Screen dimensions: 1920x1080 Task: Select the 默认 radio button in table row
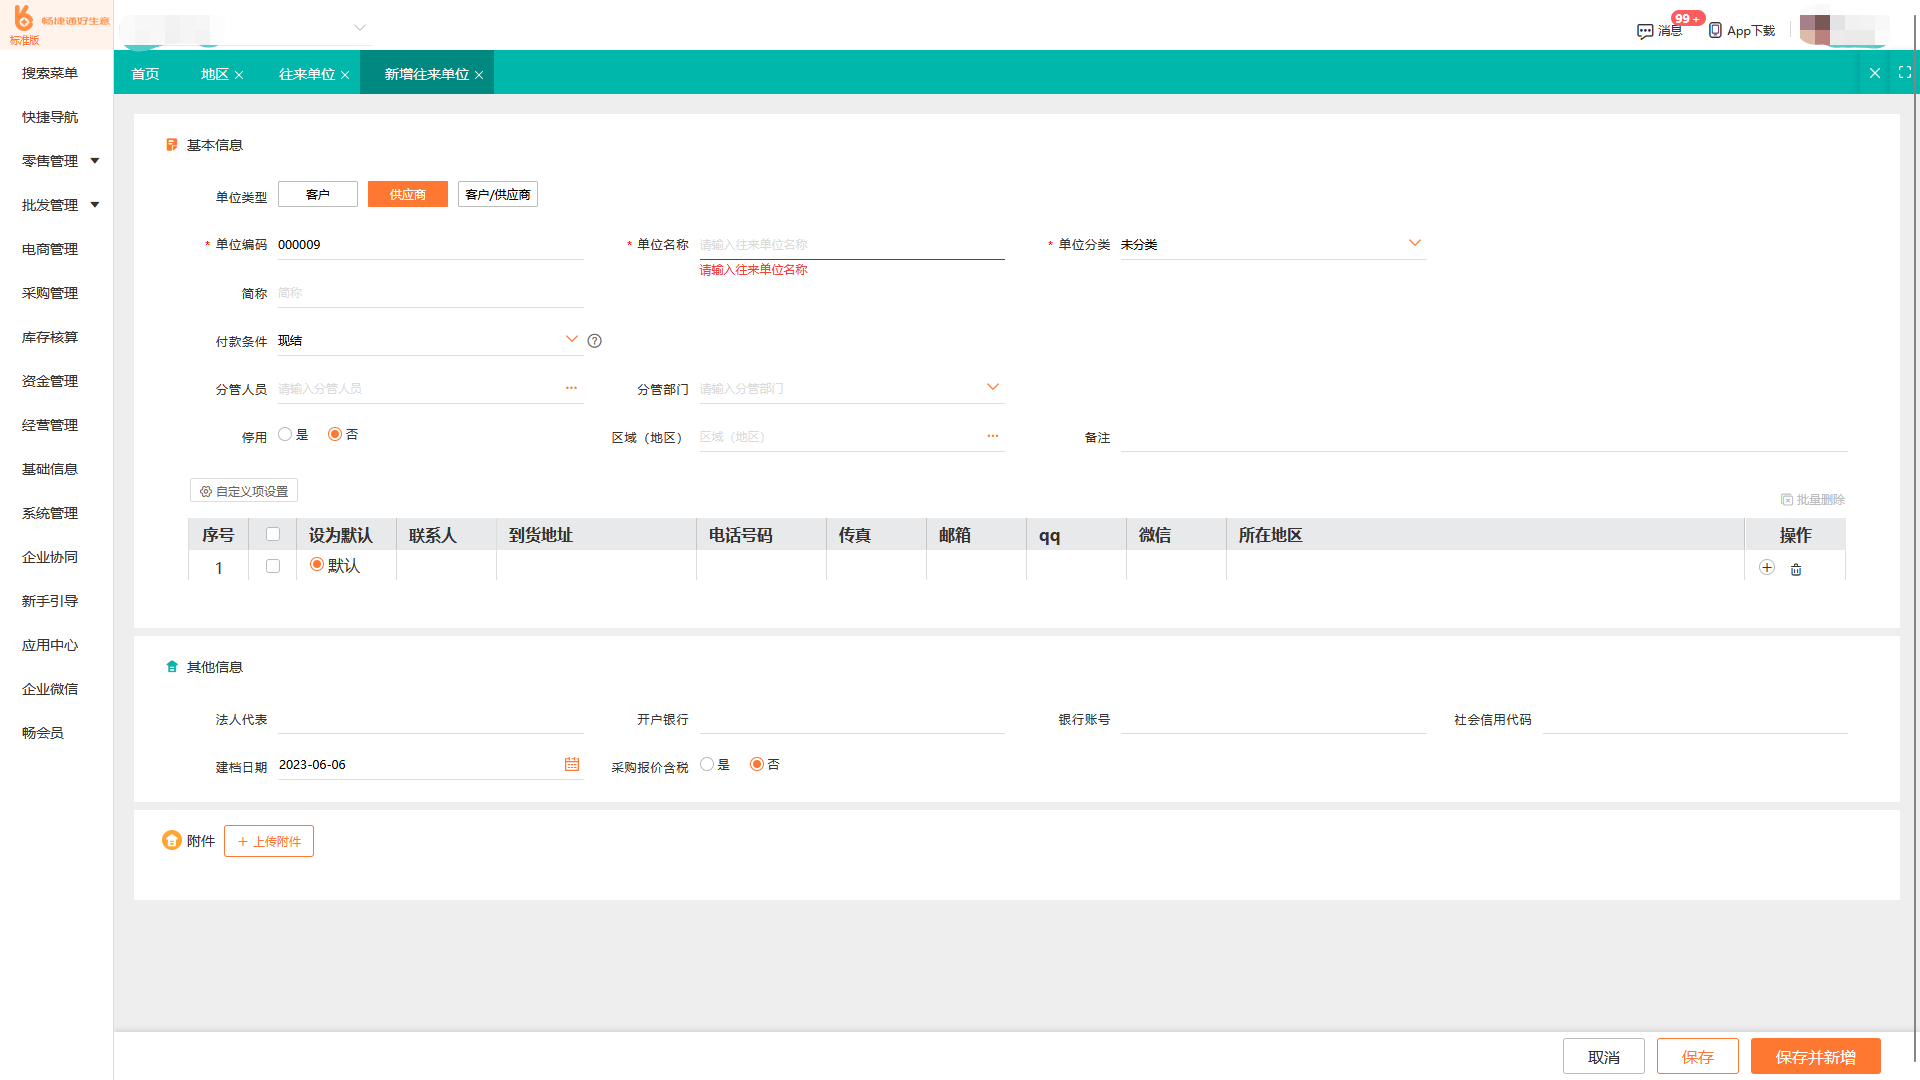click(x=316, y=566)
